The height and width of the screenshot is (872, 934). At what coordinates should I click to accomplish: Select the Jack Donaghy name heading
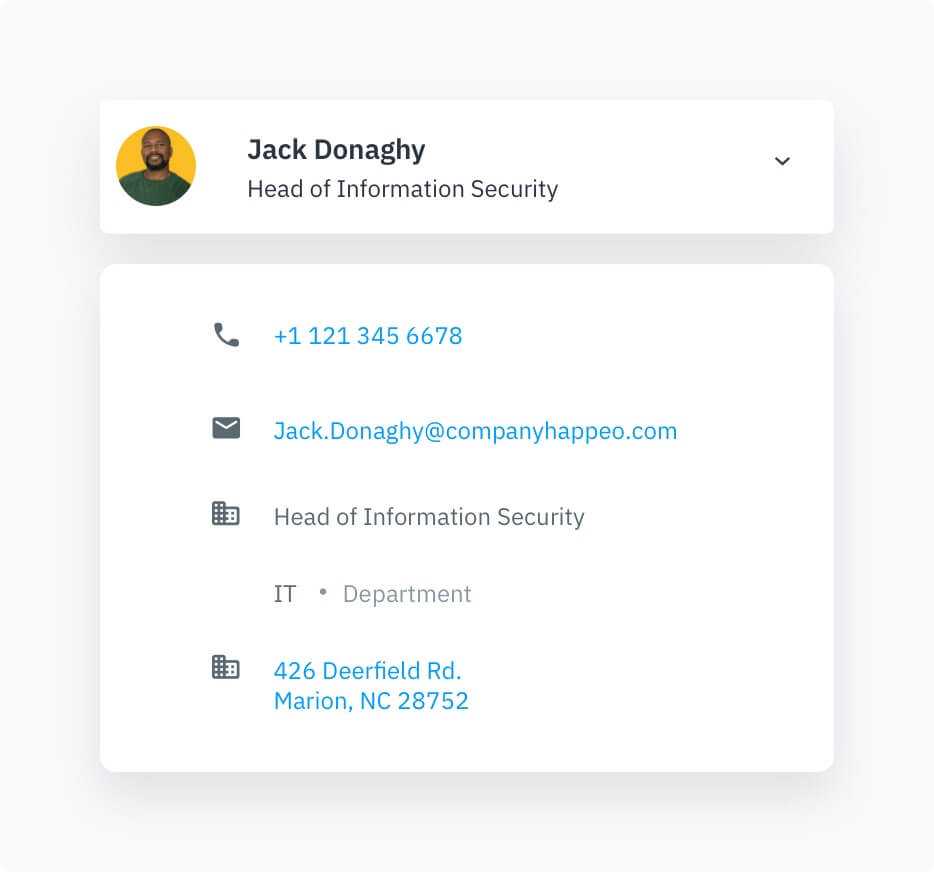pos(336,150)
